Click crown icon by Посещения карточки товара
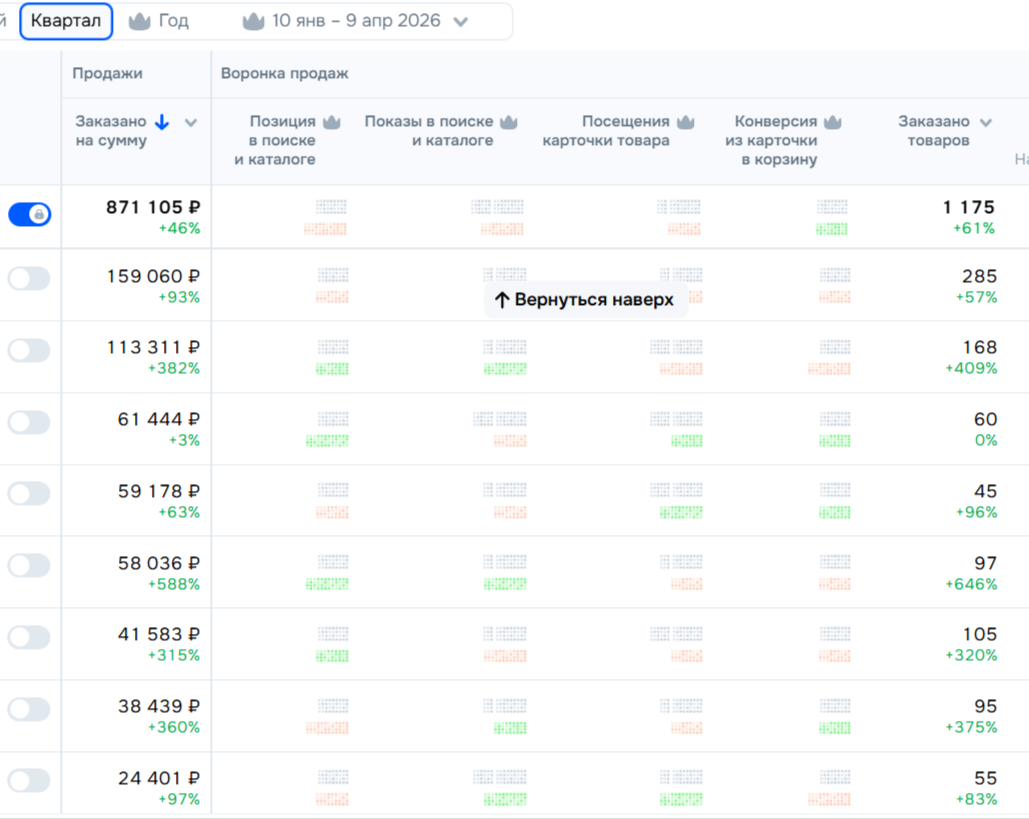Viewport: 1029px width, 819px height. (x=685, y=122)
